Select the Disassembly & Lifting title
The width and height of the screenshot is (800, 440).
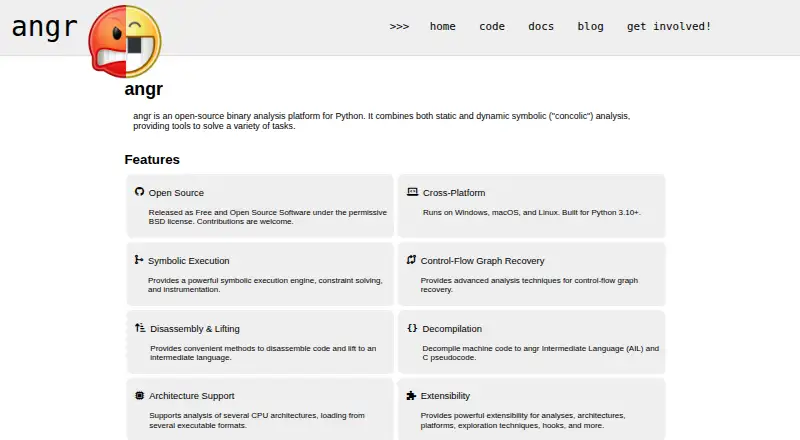[195, 329]
